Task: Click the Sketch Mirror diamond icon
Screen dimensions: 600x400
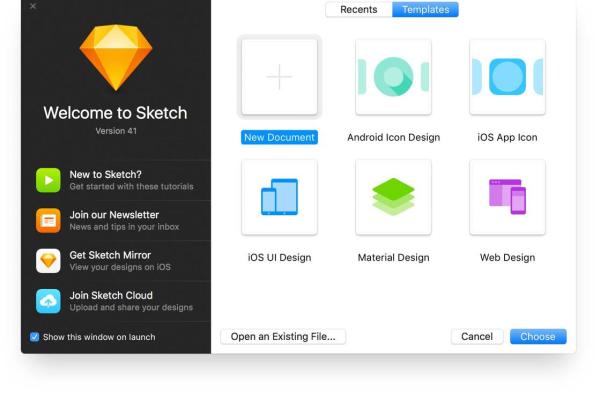Action: [48, 261]
